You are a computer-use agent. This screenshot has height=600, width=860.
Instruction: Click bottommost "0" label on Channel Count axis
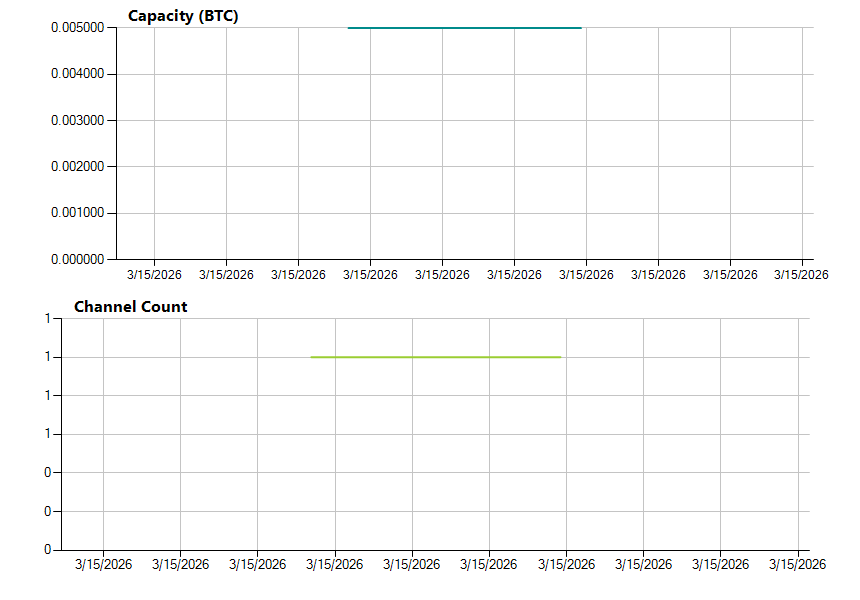(46, 550)
